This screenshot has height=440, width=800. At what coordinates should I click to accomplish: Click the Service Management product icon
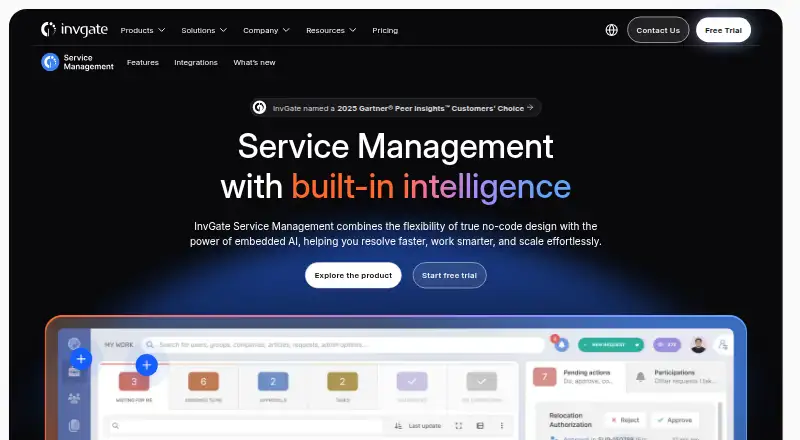[50, 62]
